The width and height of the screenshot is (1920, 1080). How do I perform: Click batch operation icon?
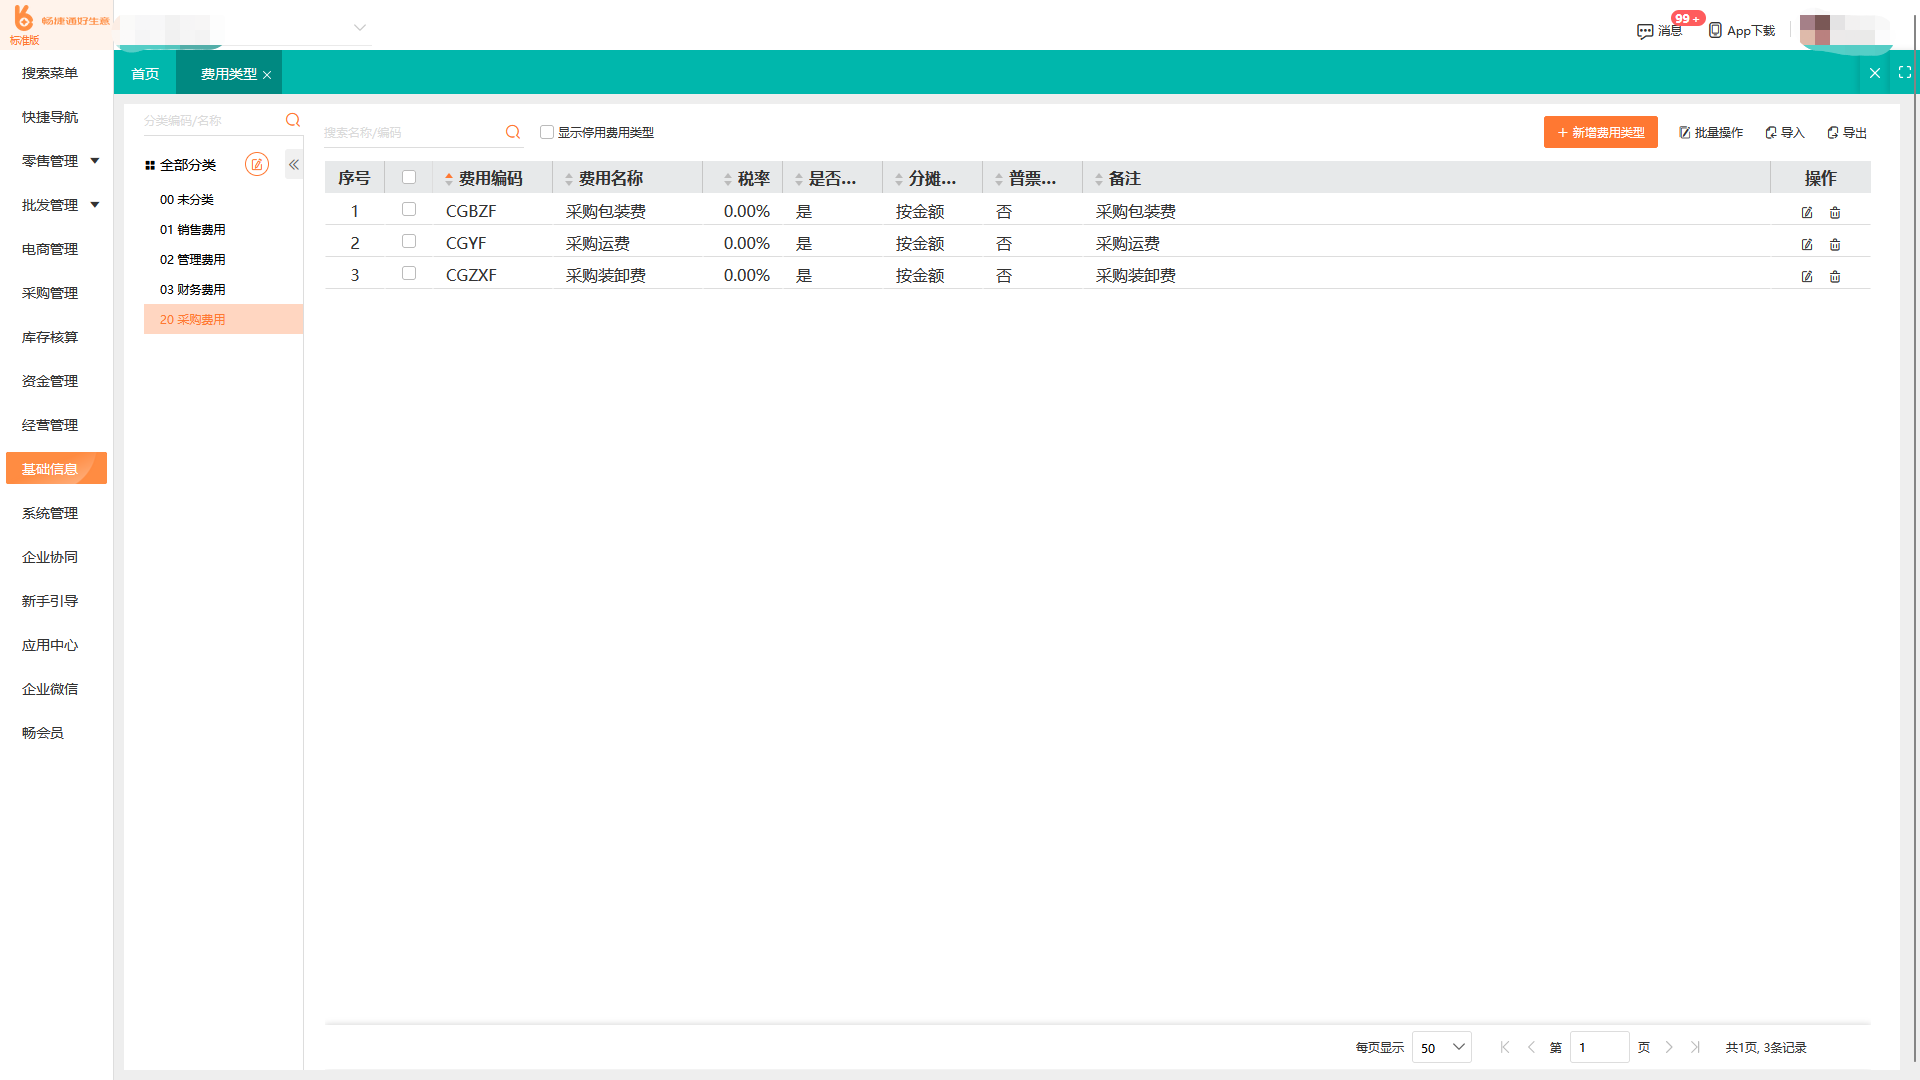[1708, 132]
